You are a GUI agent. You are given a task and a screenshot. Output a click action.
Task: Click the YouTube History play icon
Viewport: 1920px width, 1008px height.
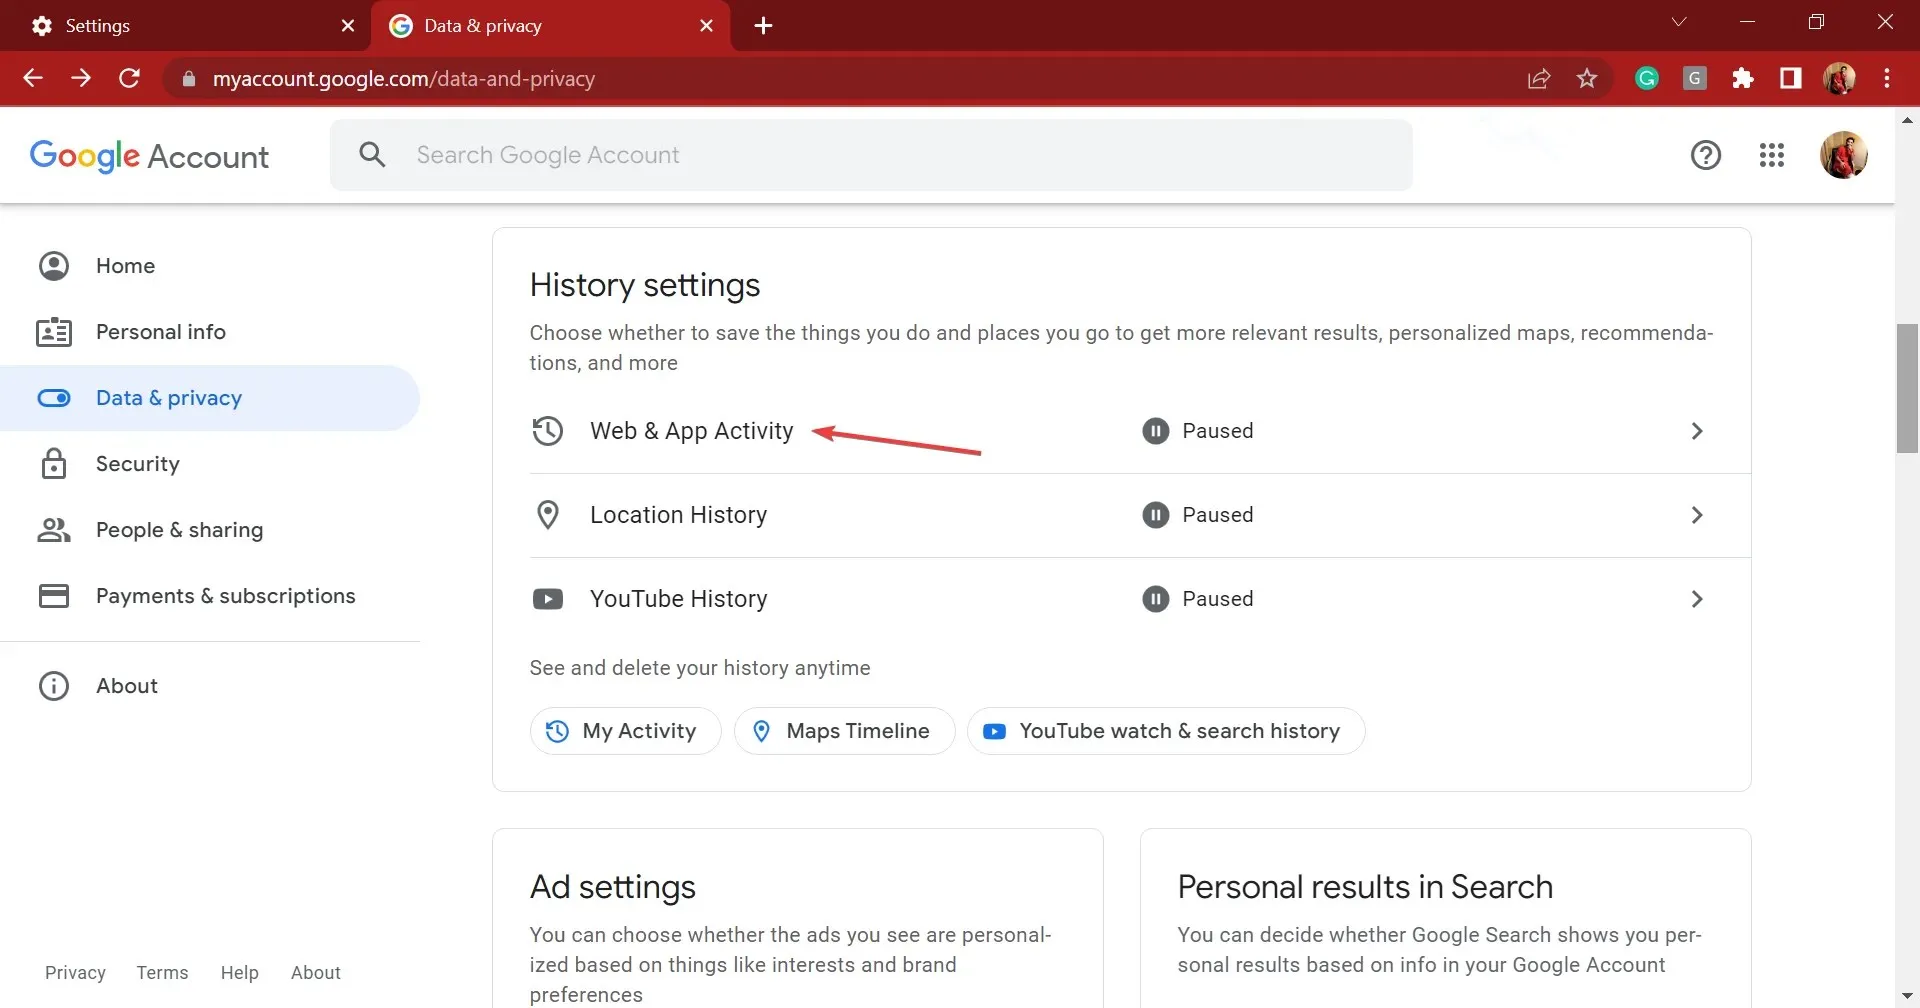548,599
